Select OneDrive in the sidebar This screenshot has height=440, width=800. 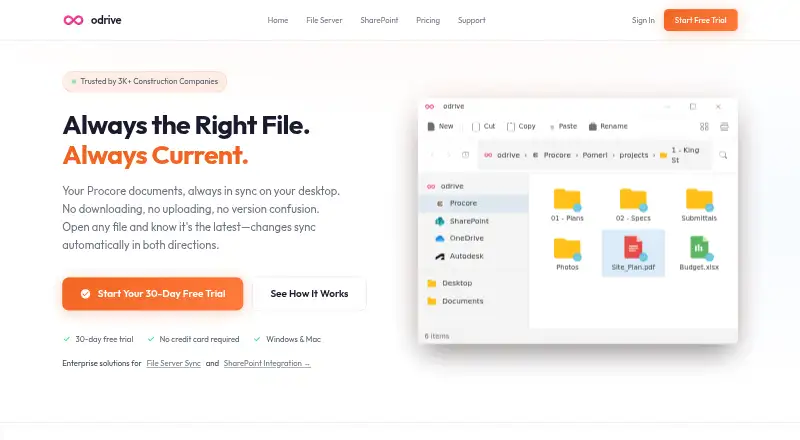pyautogui.click(x=459, y=238)
